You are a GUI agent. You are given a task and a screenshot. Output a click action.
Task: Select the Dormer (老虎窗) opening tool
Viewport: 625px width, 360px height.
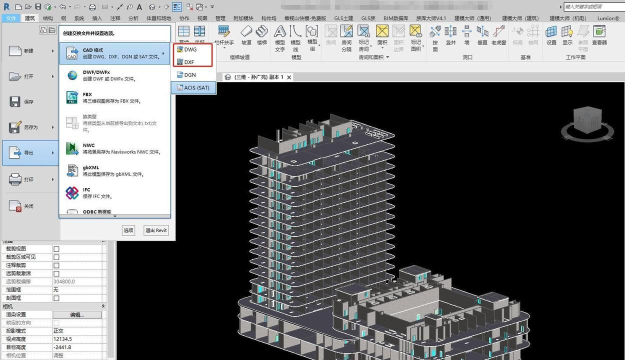[x=499, y=35]
